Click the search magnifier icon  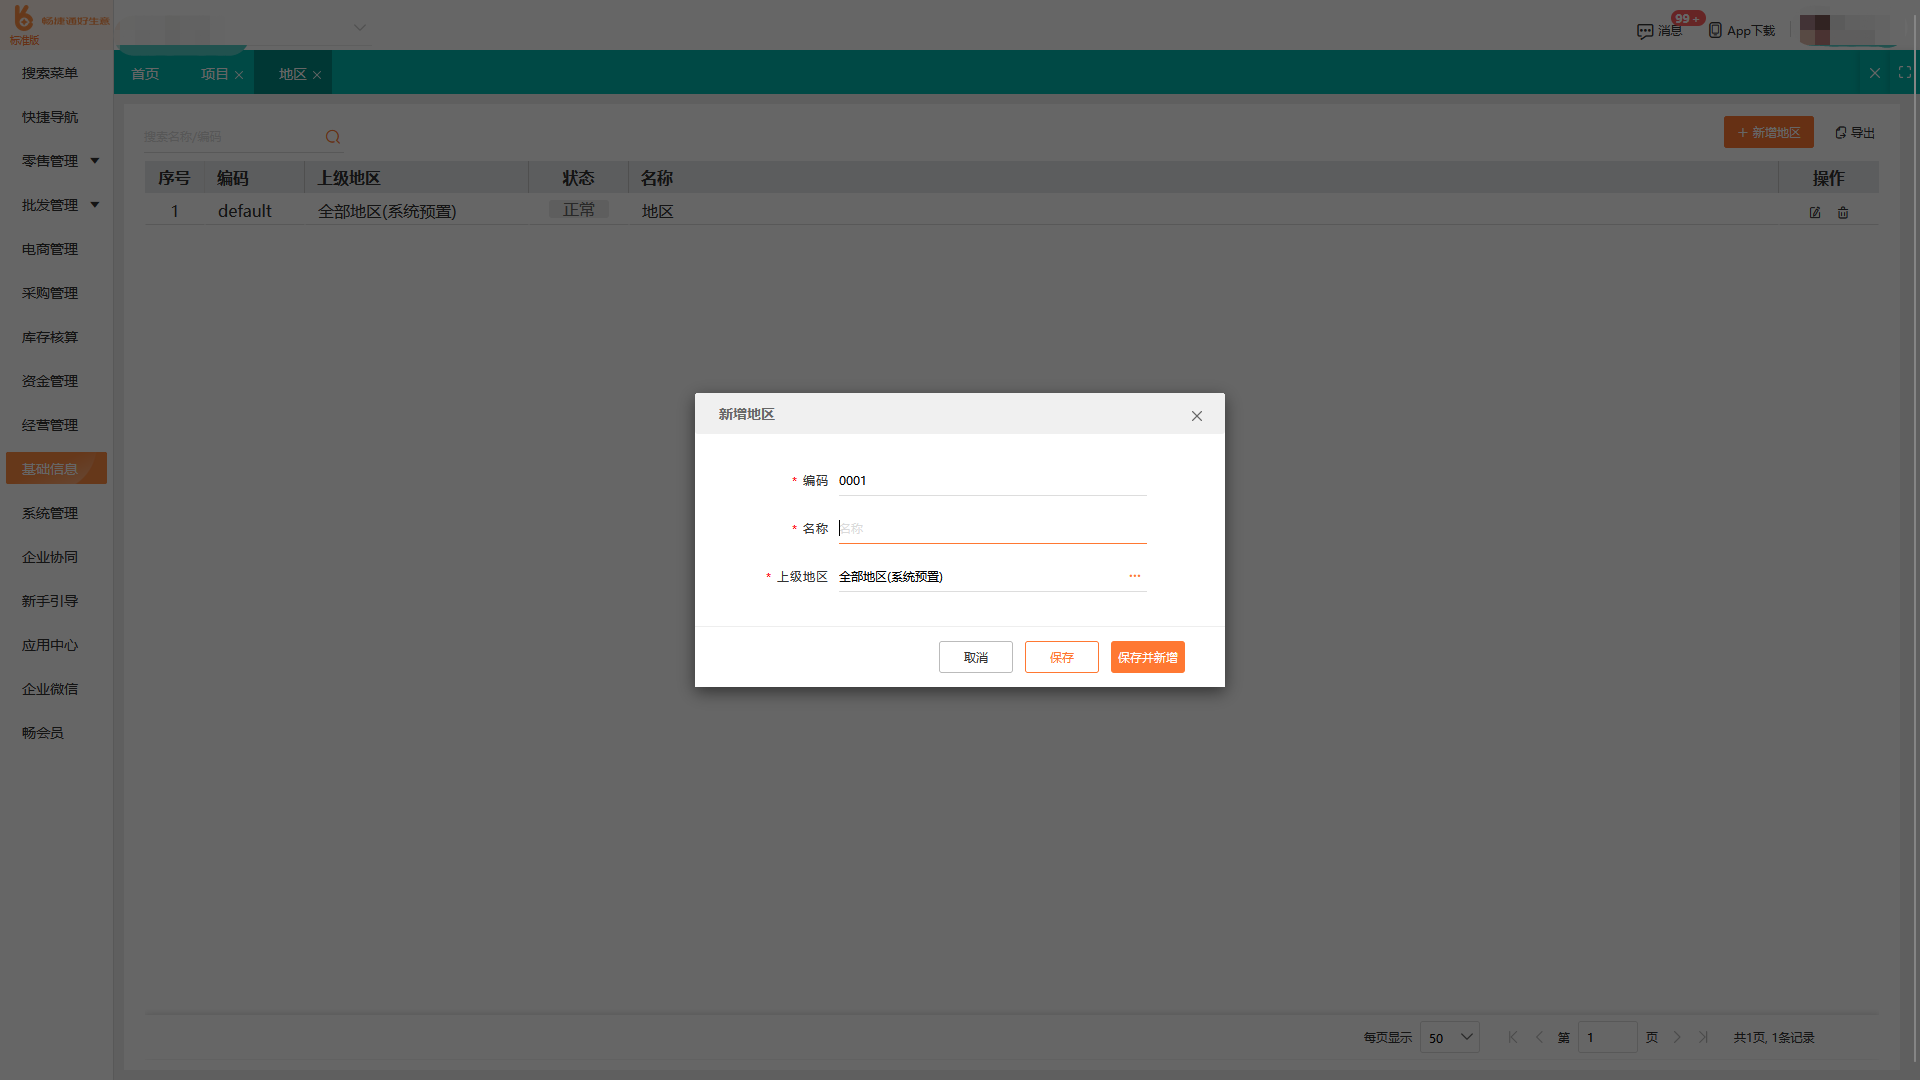point(332,136)
